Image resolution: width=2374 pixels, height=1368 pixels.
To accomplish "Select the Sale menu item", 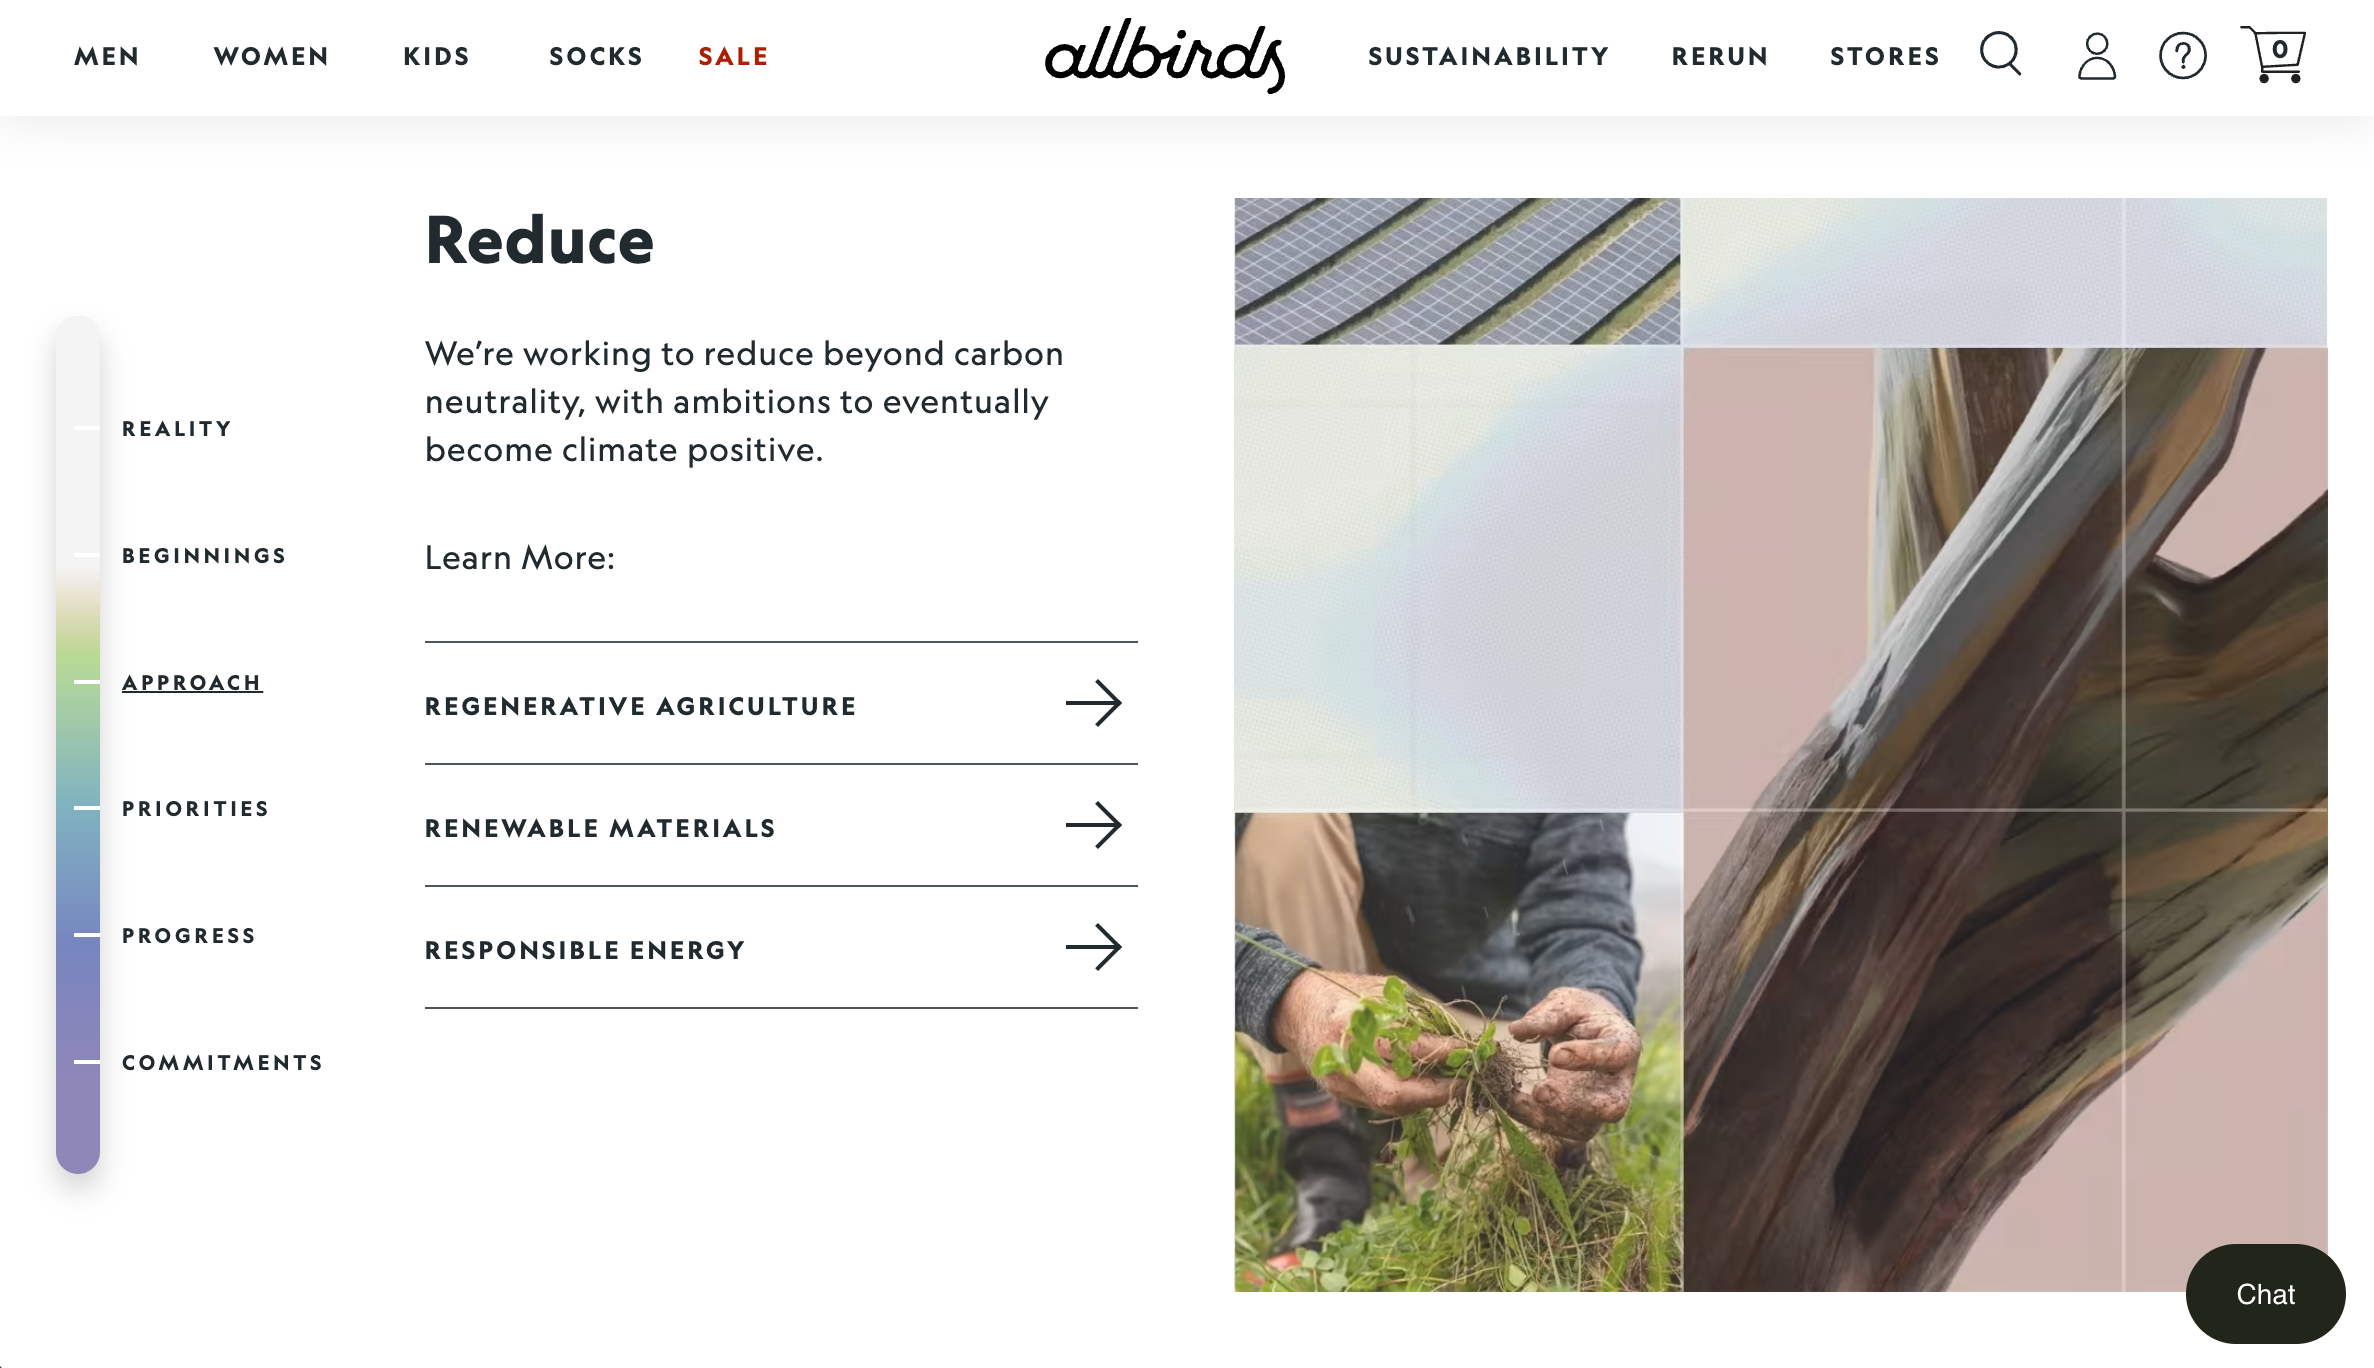I will [730, 55].
